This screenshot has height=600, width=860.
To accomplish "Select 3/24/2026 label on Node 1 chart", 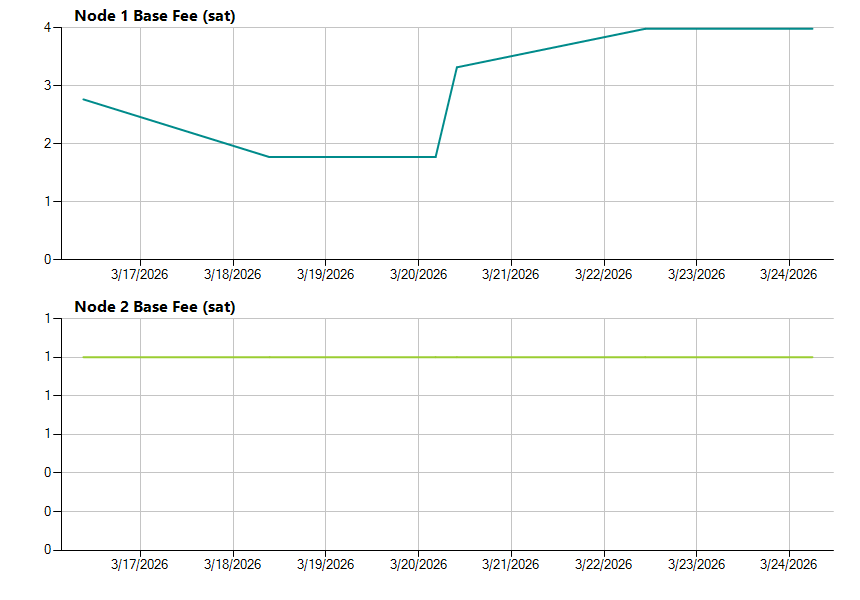I will [x=789, y=274].
